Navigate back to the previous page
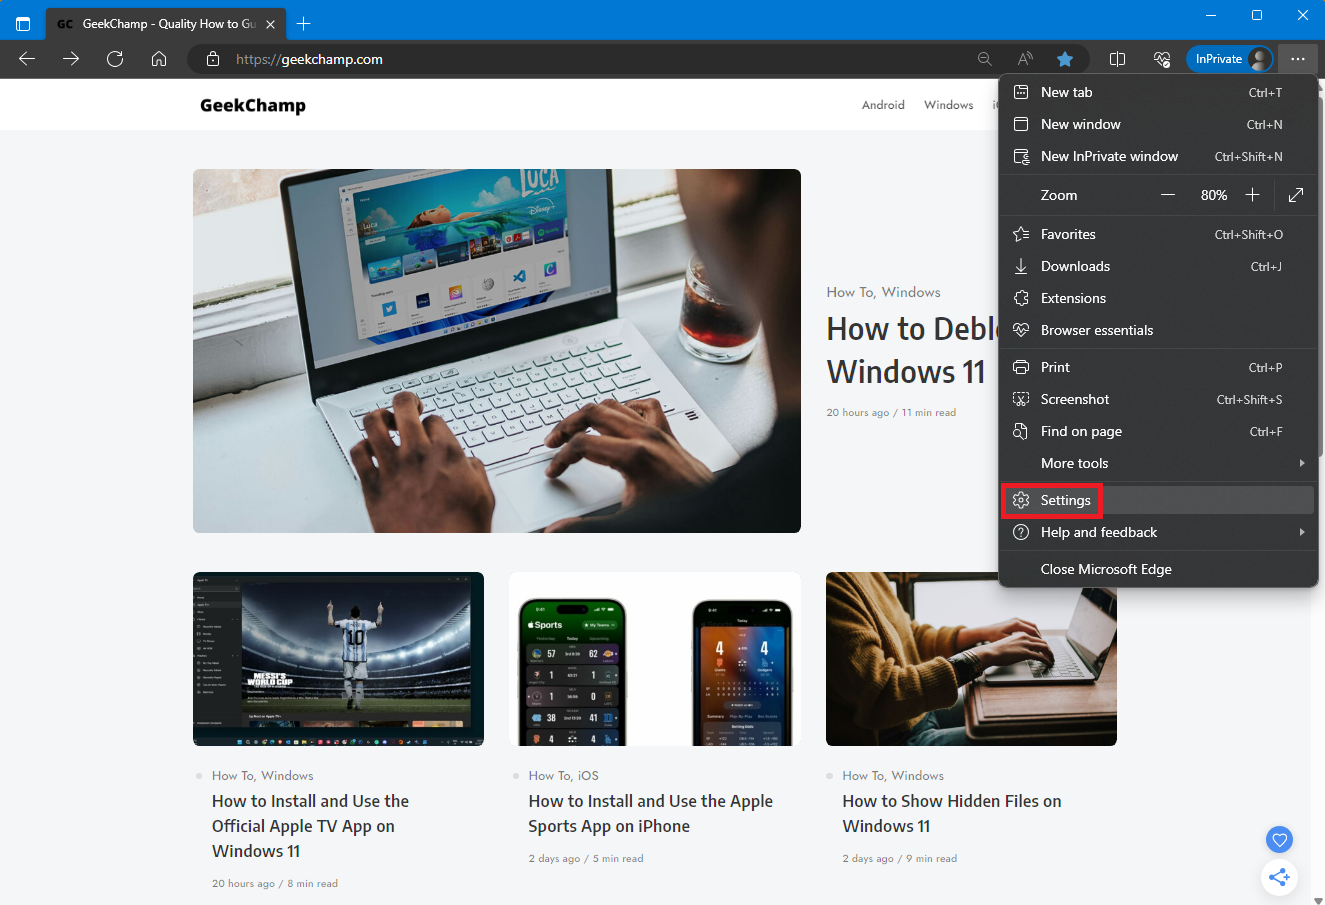This screenshot has width=1325, height=905. pos(26,59)
